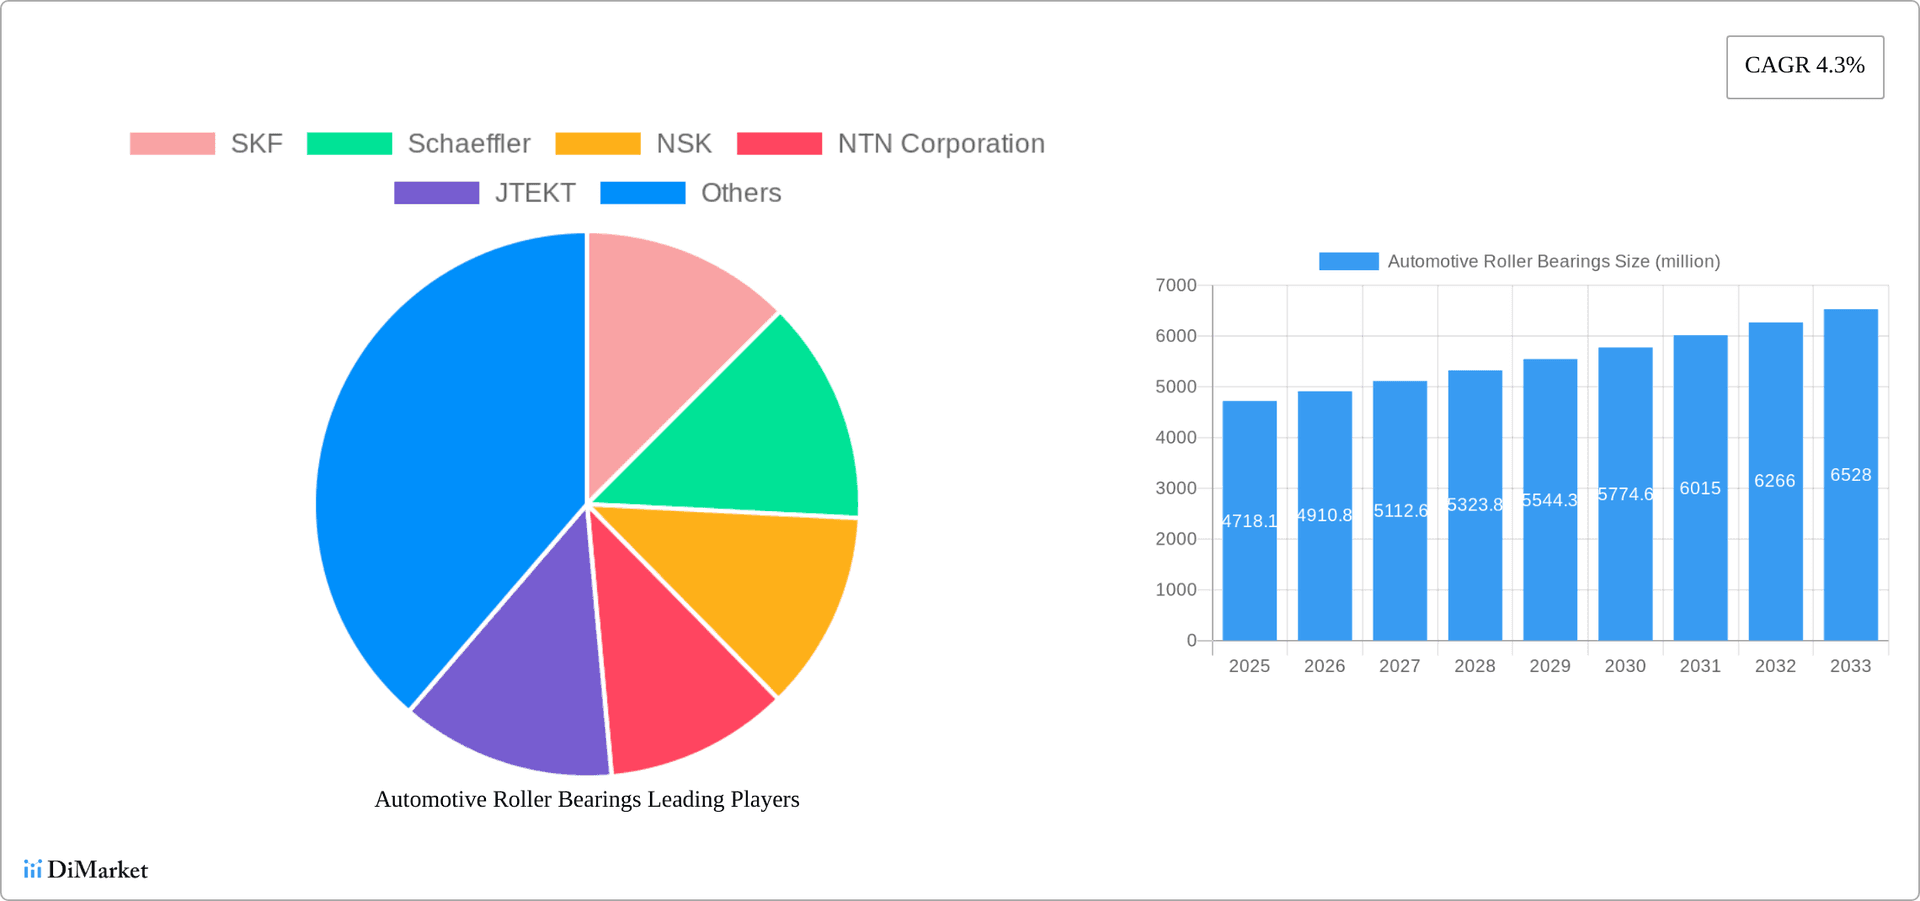Expand the NTN Corporation legend entry
Image resolution: width=1920 pixels, height=901 pixels.
(x=941, y=143)
